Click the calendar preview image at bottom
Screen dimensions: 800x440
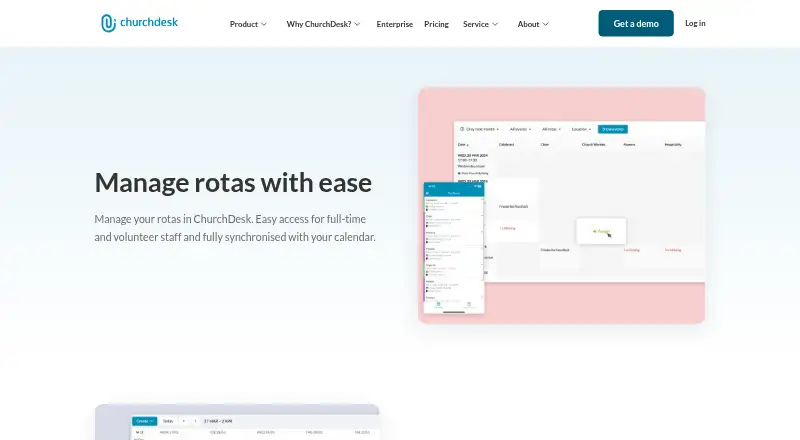click(x=237, y=422)
